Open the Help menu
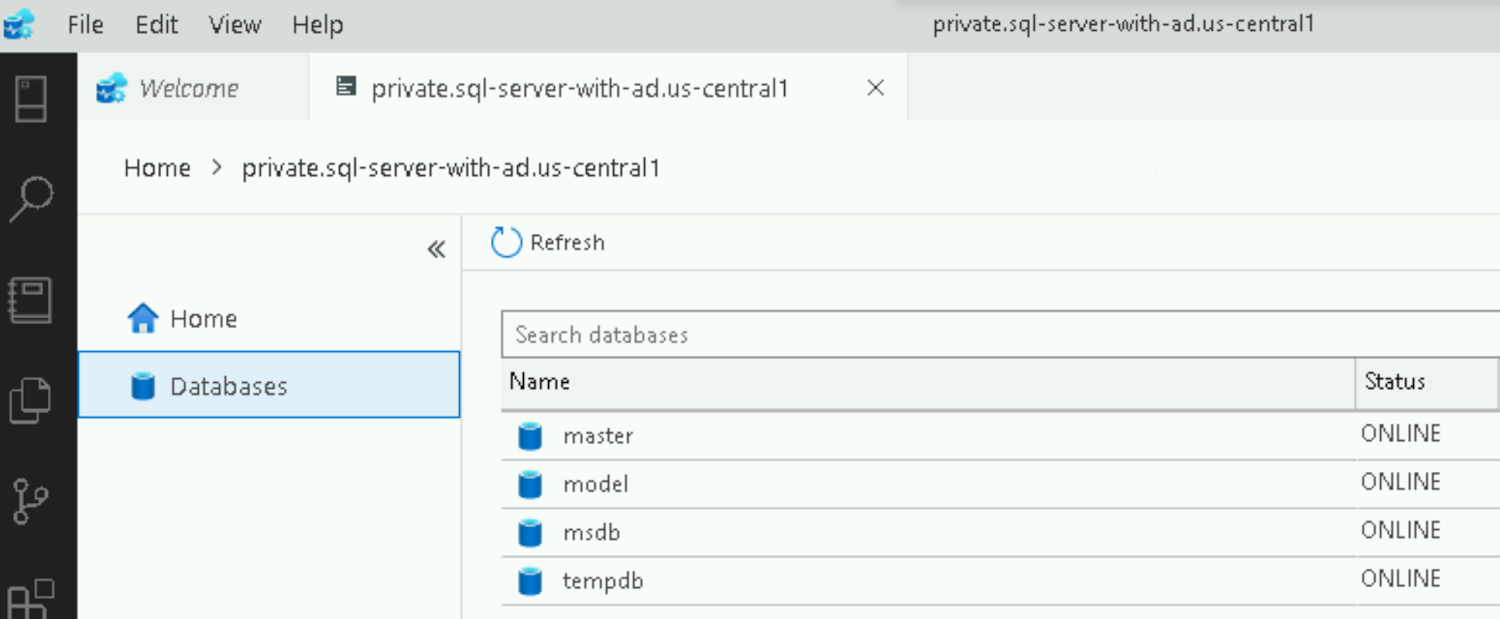1500x619 pixels. [317, 24]
